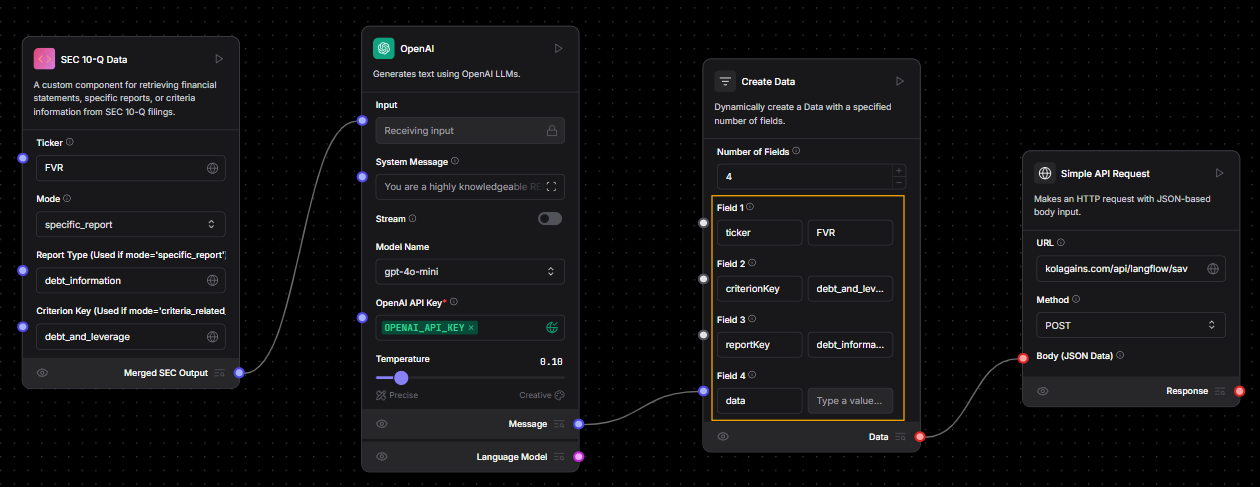Click globe icon in URL field
Screen dimensions: 1260x487
(1212, 269)
